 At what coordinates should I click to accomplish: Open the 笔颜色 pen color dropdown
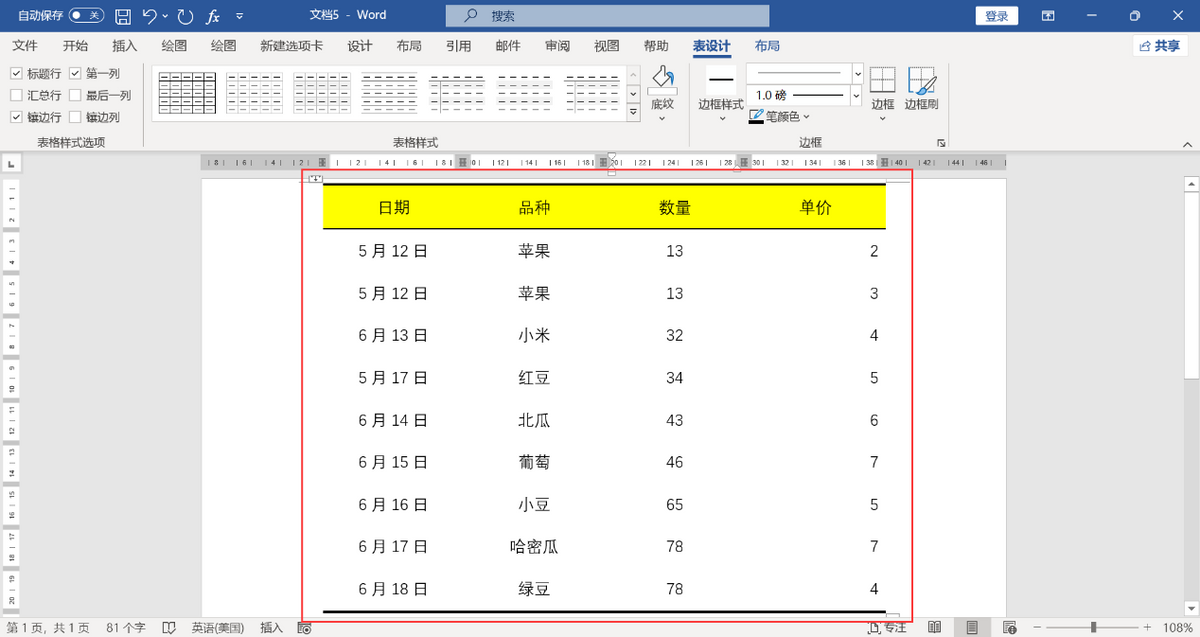tap(806, 117)
